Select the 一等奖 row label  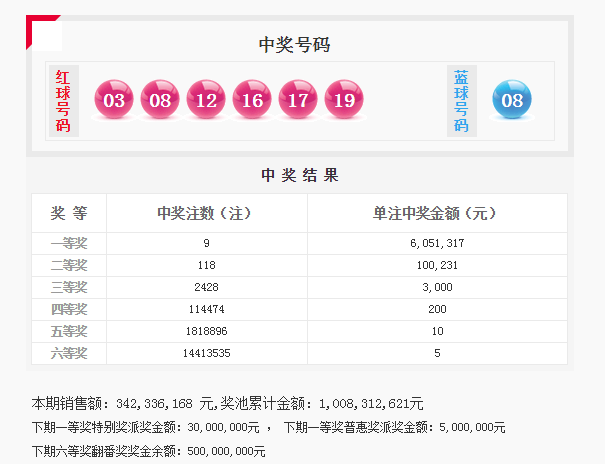click(x=69, y=243)
